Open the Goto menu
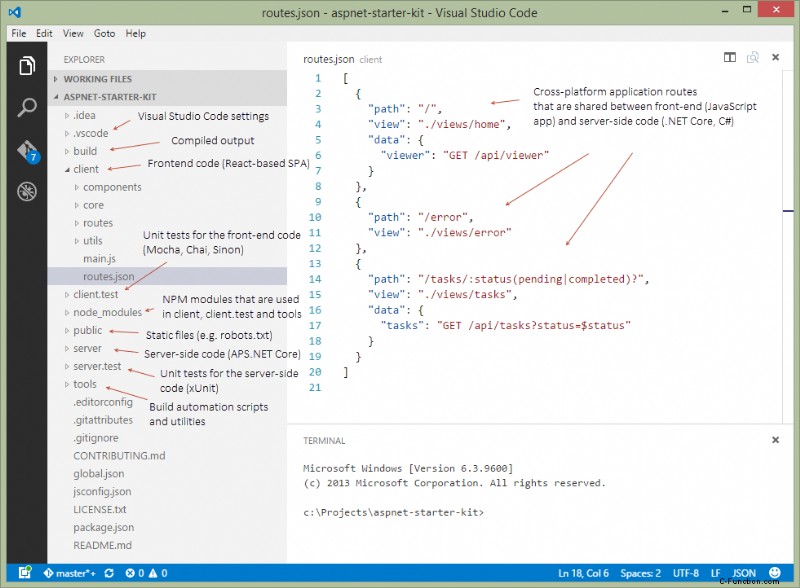 click(105, 33)
